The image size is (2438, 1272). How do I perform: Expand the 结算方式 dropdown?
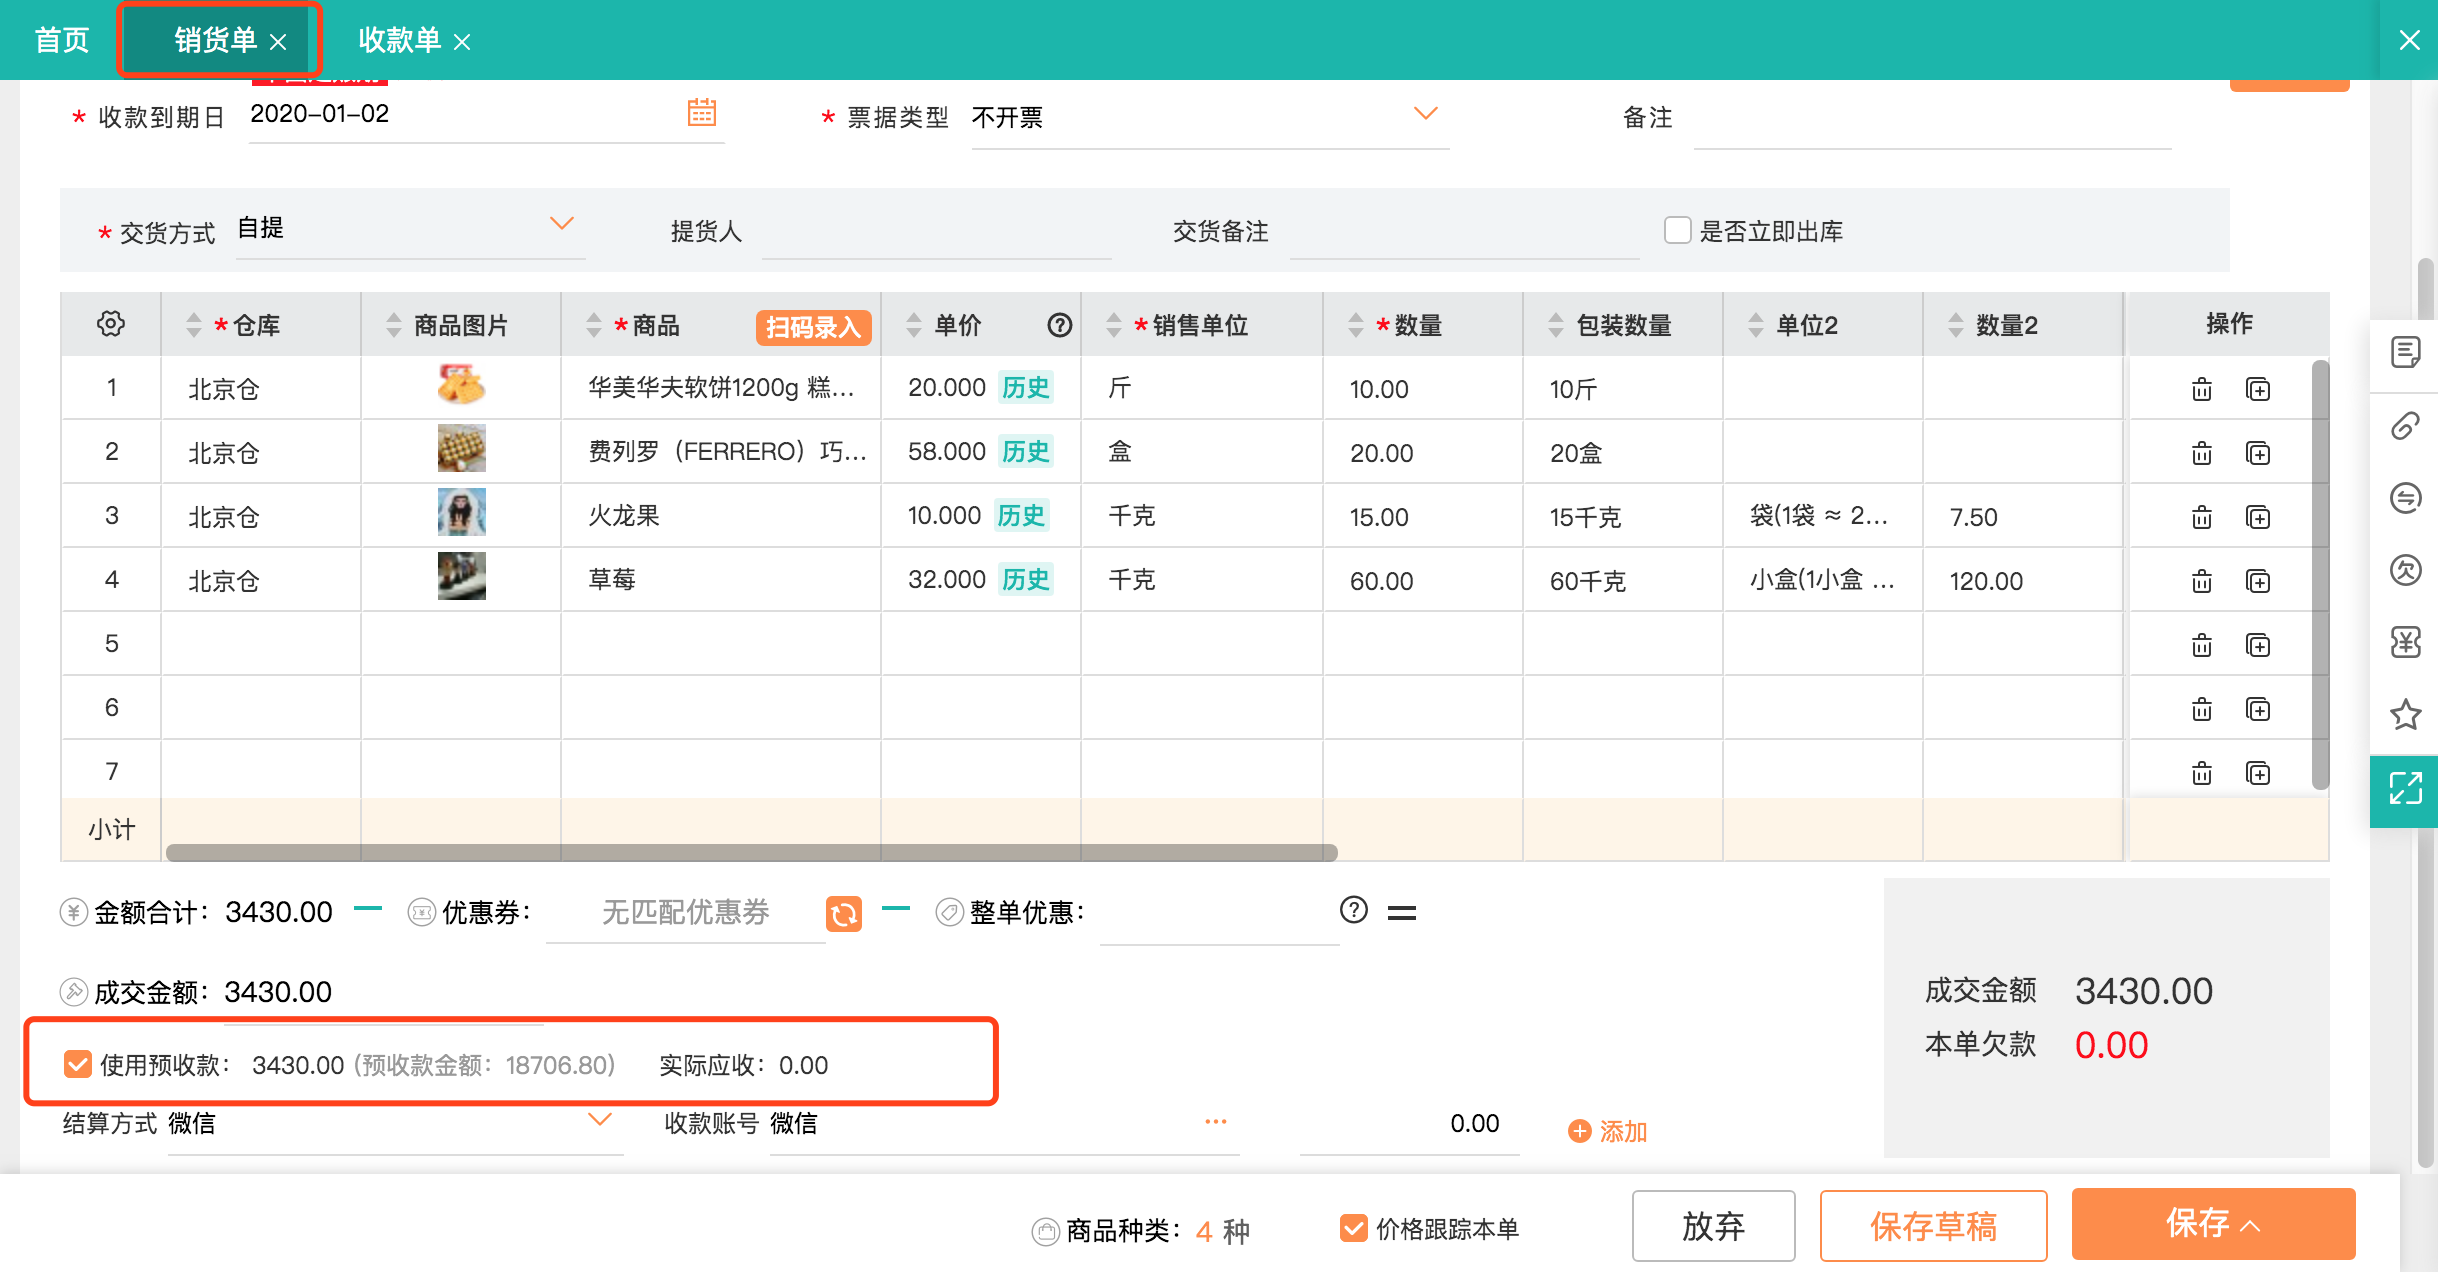click(x=595, y=1125)
